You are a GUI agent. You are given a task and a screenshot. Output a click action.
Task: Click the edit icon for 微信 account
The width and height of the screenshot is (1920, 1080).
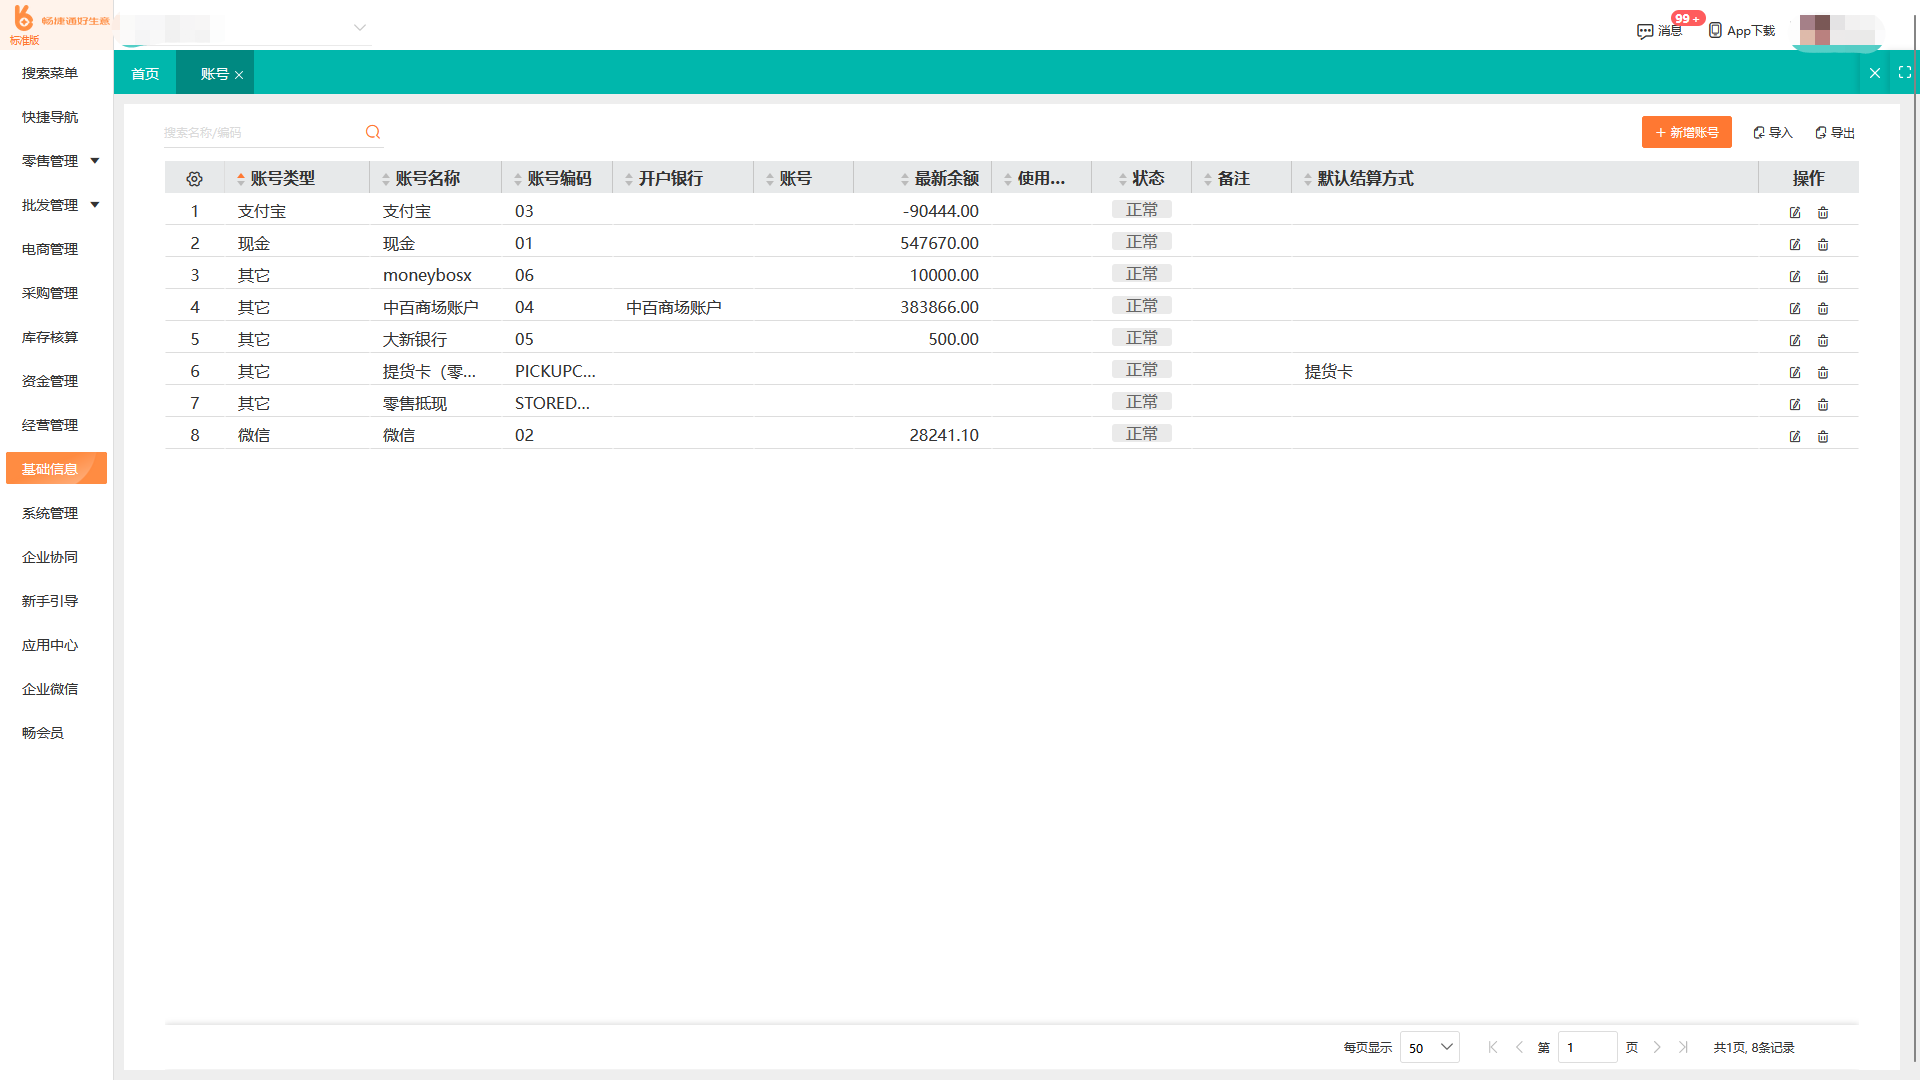coord(1793,435)
